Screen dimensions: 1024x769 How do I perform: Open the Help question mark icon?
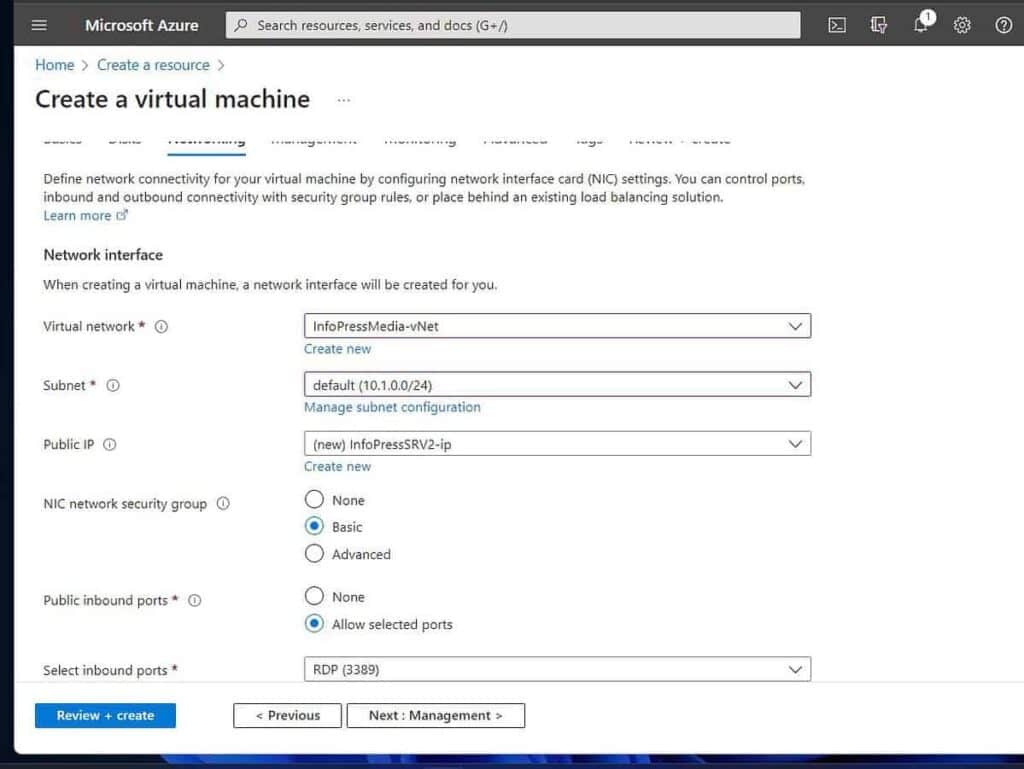[x=1003, y=25]
